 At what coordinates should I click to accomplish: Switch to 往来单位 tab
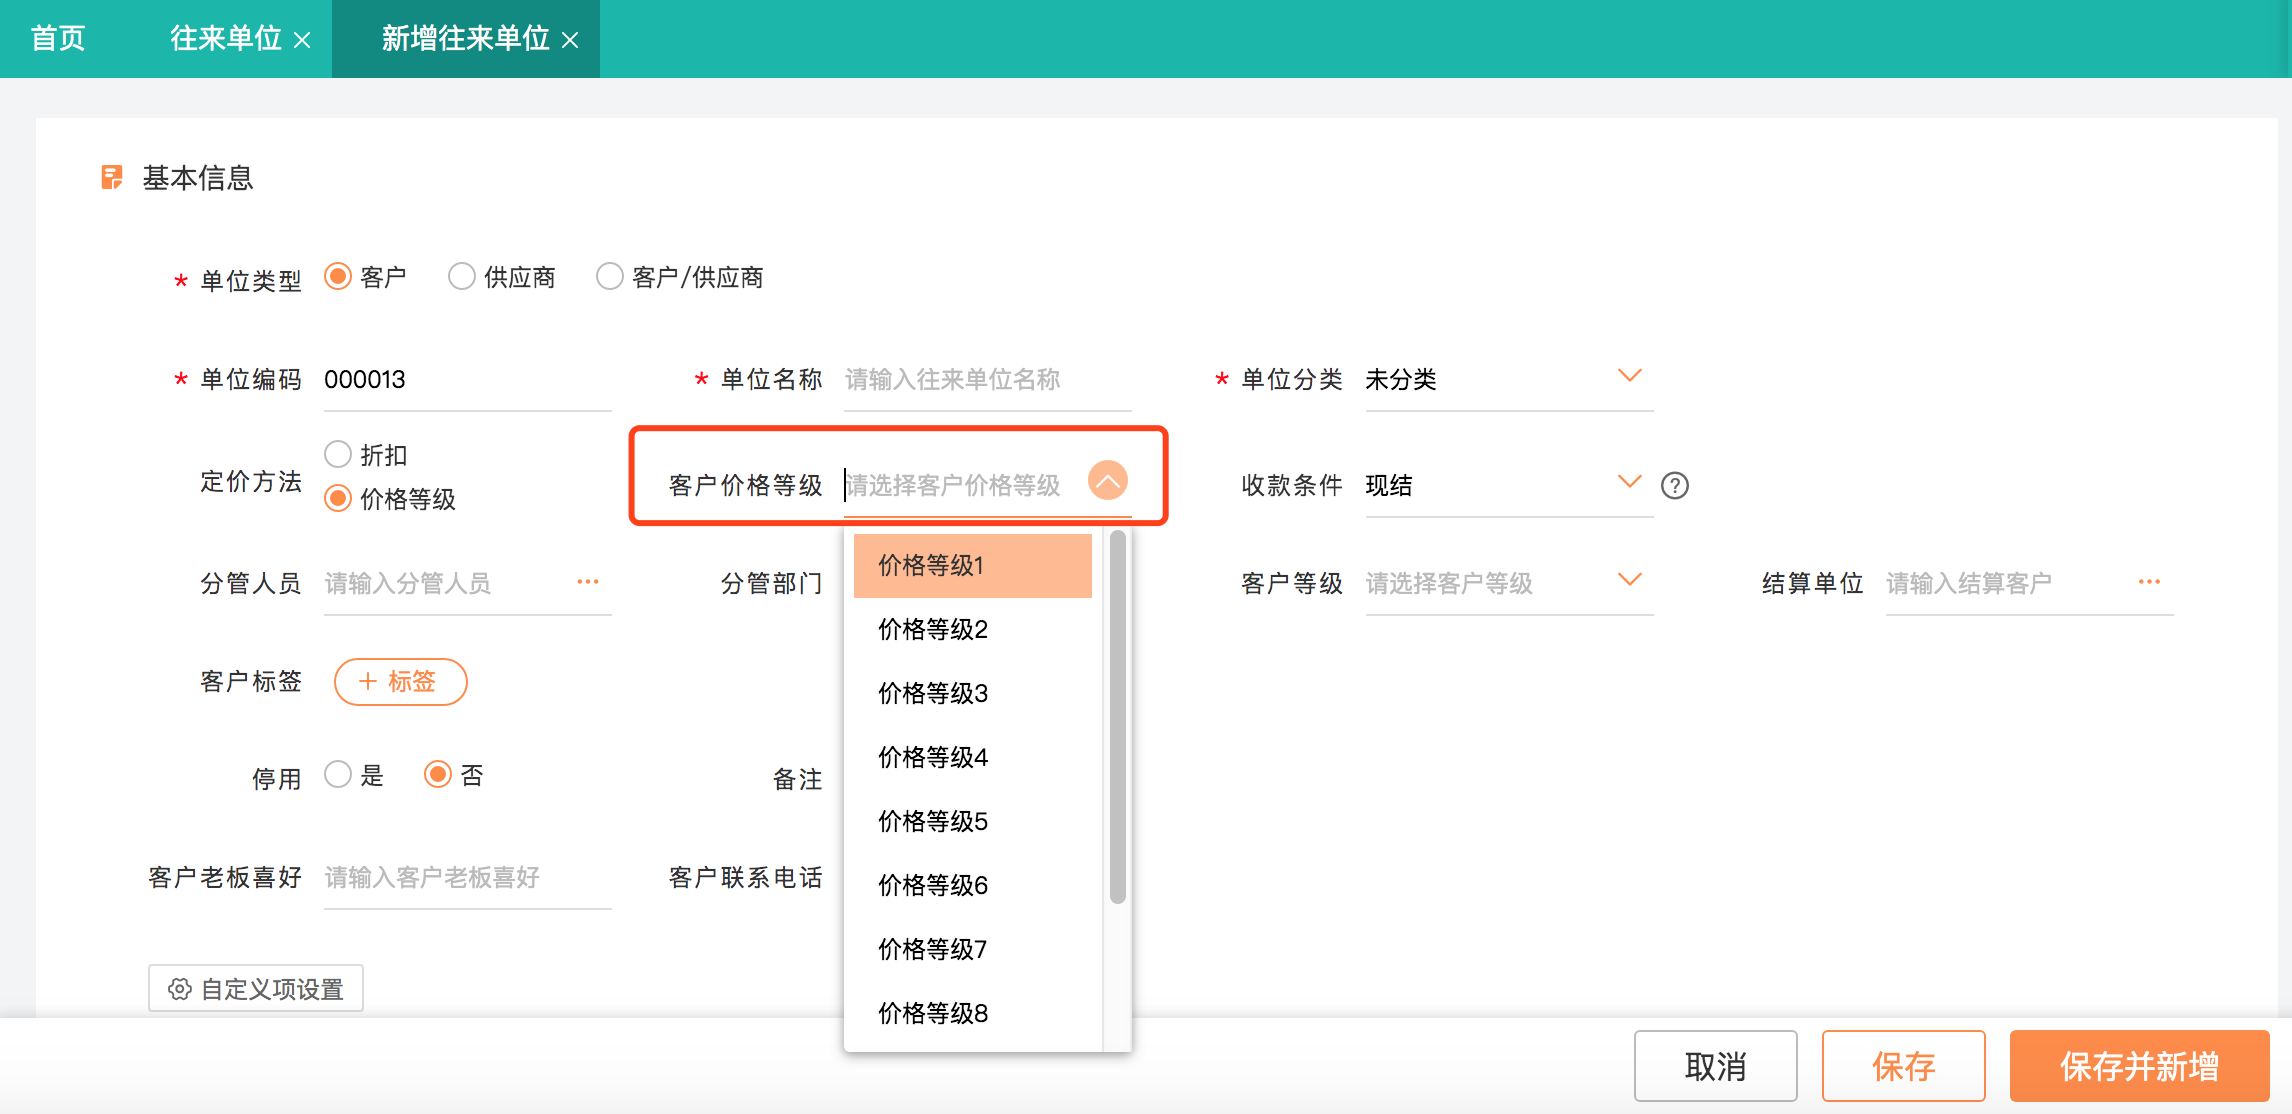point(227,39)
